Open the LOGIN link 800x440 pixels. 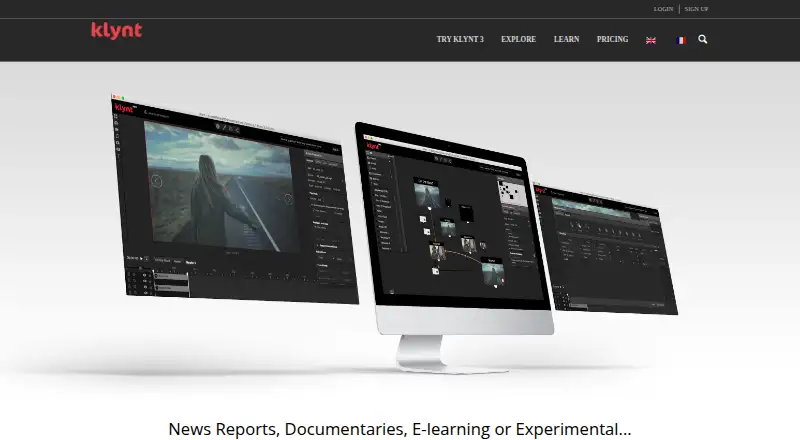(x=663, y=9)
